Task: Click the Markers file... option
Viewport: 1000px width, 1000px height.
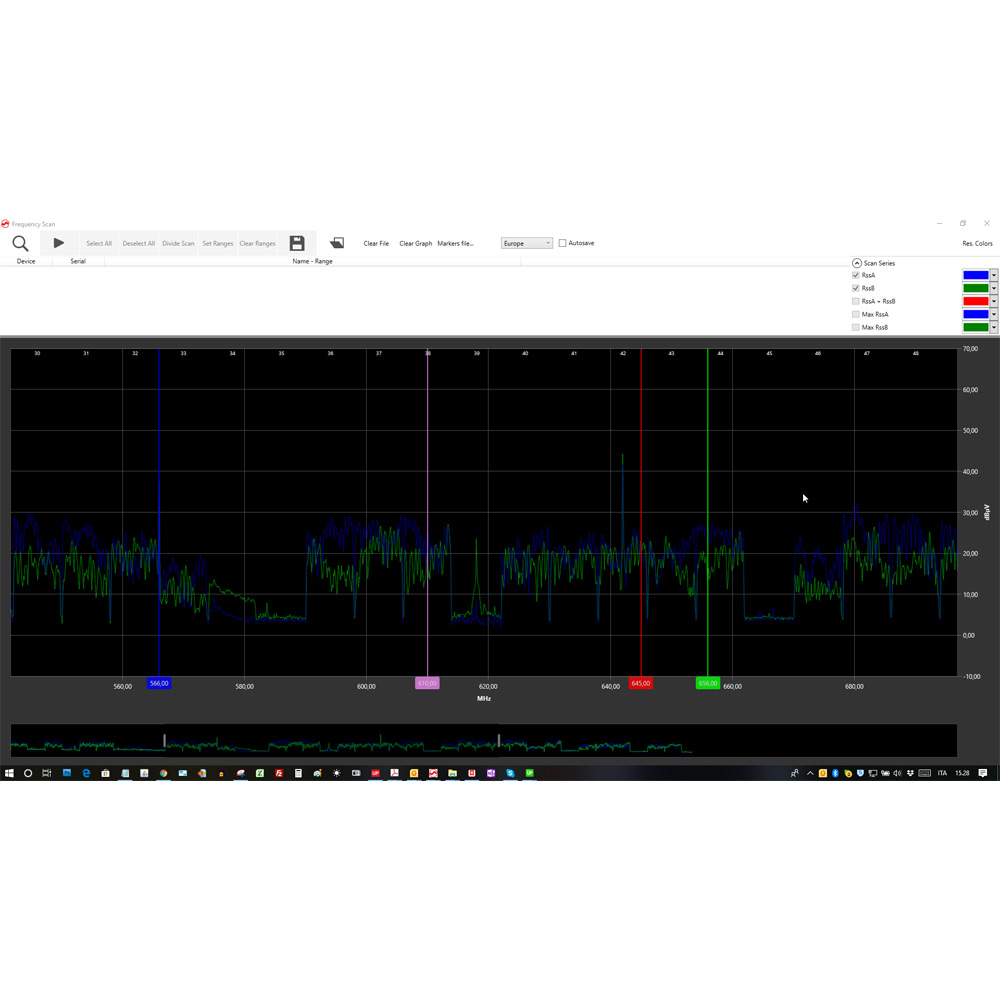Action: point(455,243)
